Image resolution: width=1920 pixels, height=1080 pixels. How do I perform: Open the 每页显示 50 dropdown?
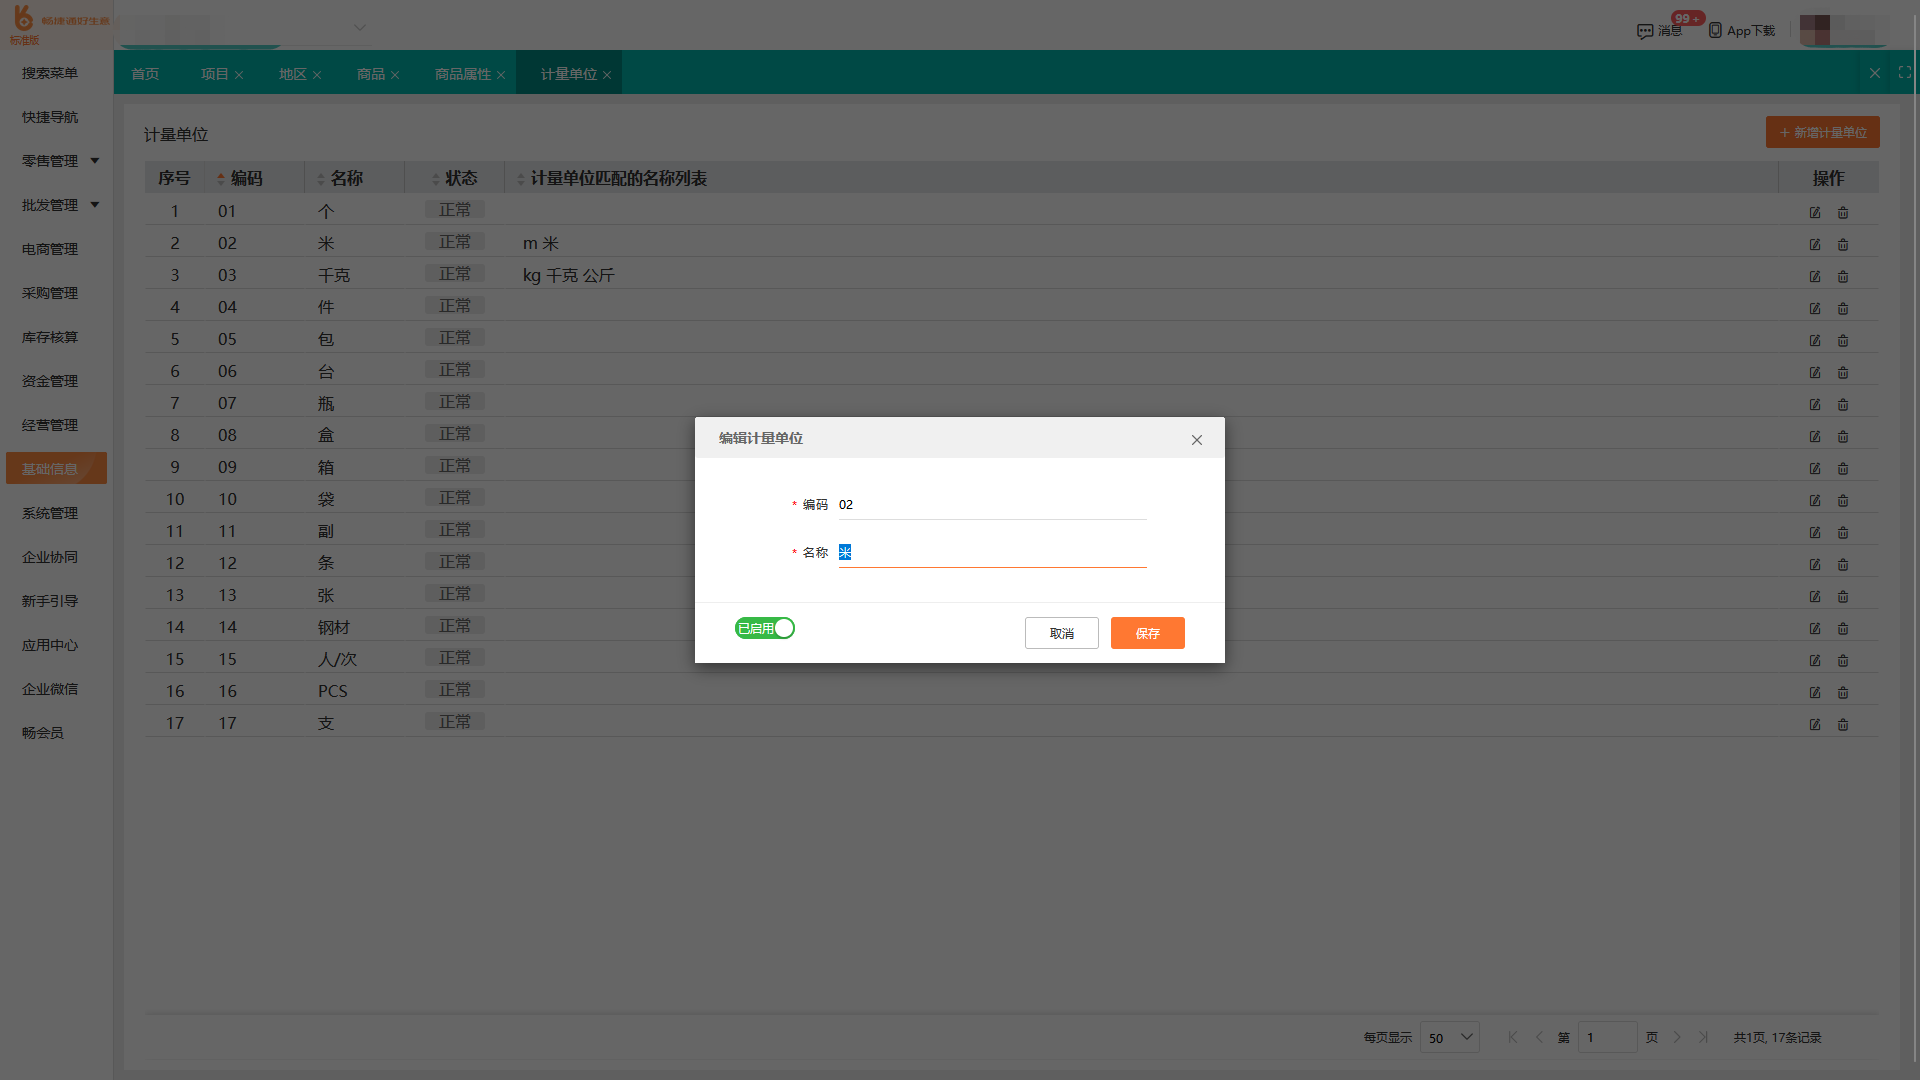[1449, 1036]
